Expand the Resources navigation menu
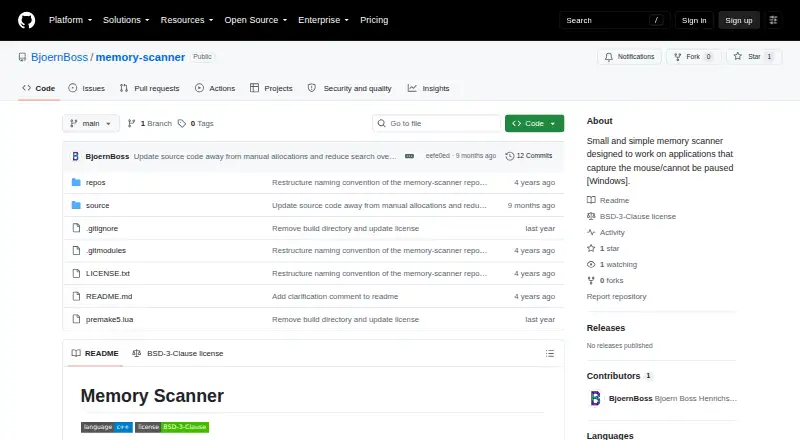 coord(187,20)
